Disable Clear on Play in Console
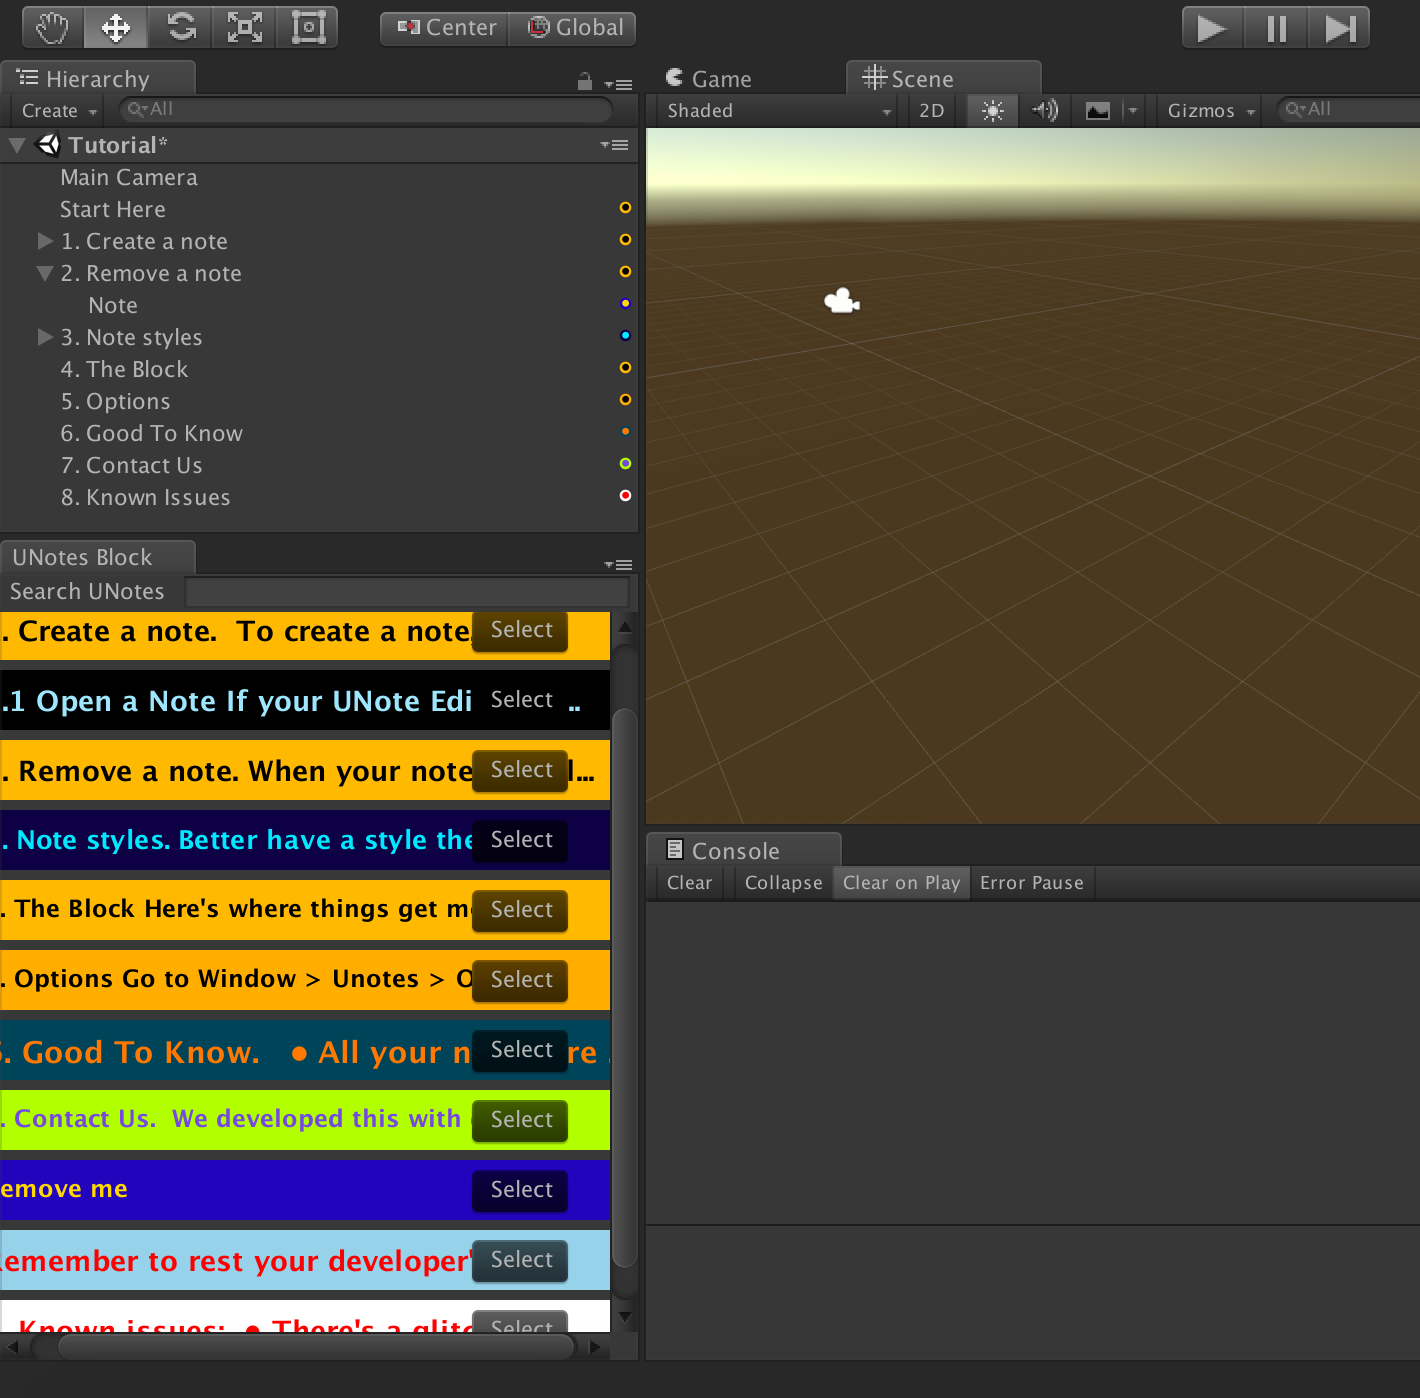Viewport: 1420px width, 1398px height. click(901, 883)
